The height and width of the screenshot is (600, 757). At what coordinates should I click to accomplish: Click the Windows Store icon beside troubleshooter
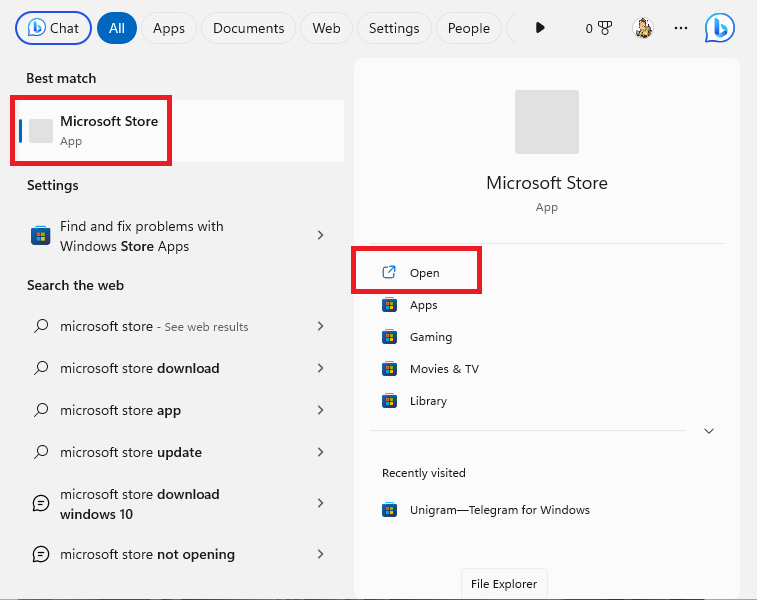[x=41, y=236]
